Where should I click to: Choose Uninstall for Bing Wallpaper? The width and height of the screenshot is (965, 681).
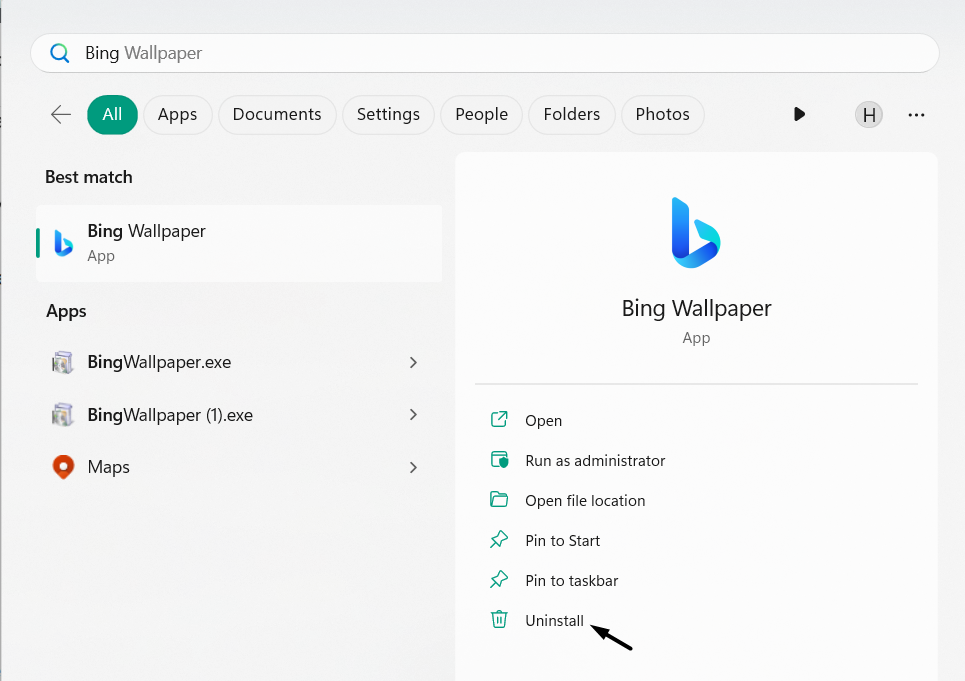click(x=555, y=621)
